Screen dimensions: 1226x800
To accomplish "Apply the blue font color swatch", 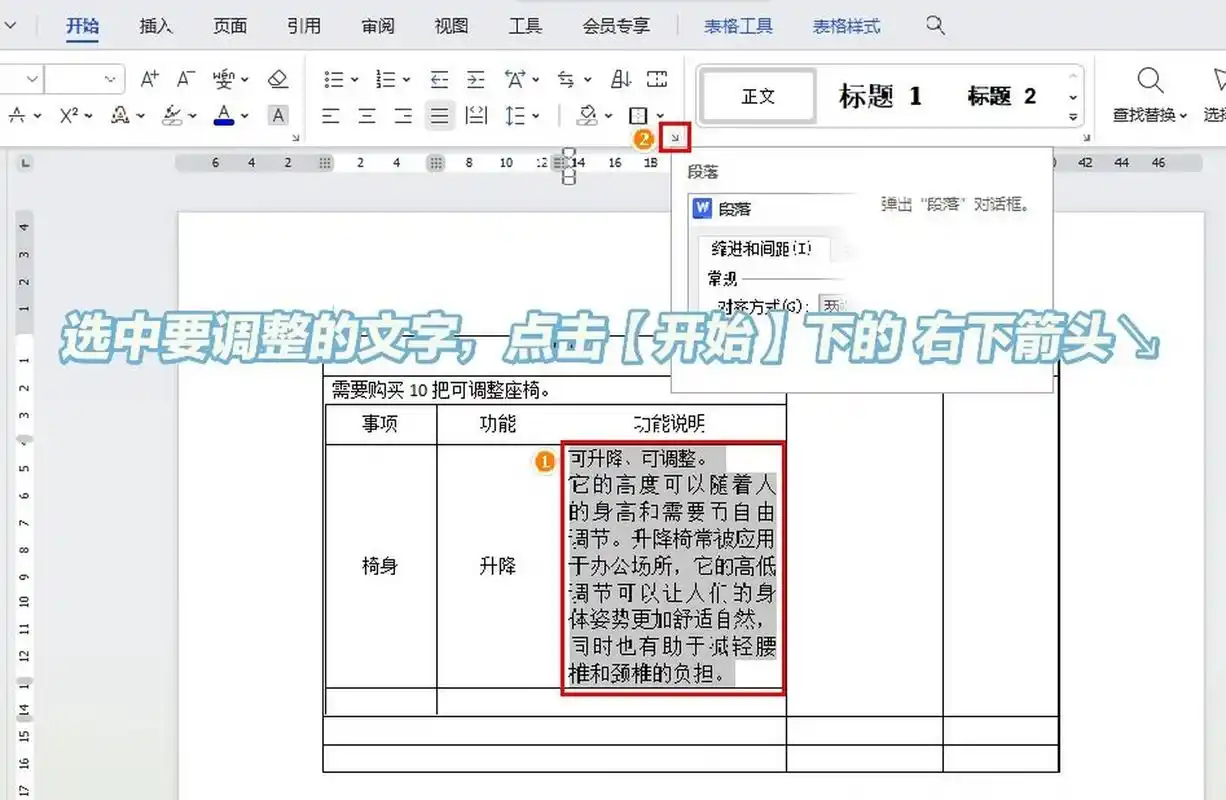I will (224, 116).
